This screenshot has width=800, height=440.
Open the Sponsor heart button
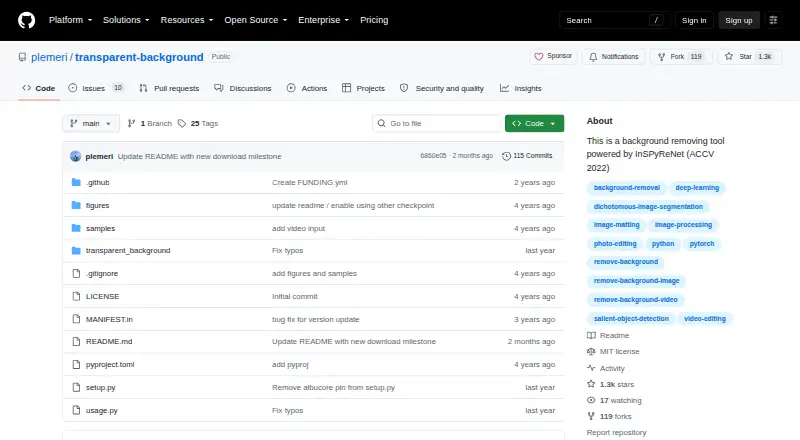coord(553,56)
